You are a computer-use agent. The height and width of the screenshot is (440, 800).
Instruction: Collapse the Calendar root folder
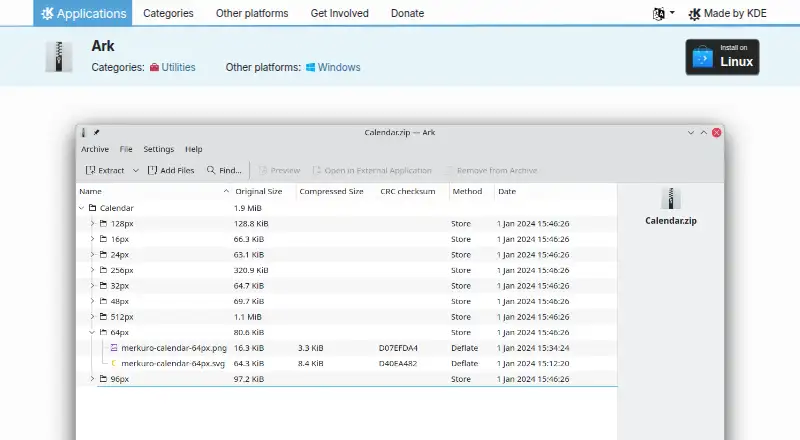click(x=82, y=208)
